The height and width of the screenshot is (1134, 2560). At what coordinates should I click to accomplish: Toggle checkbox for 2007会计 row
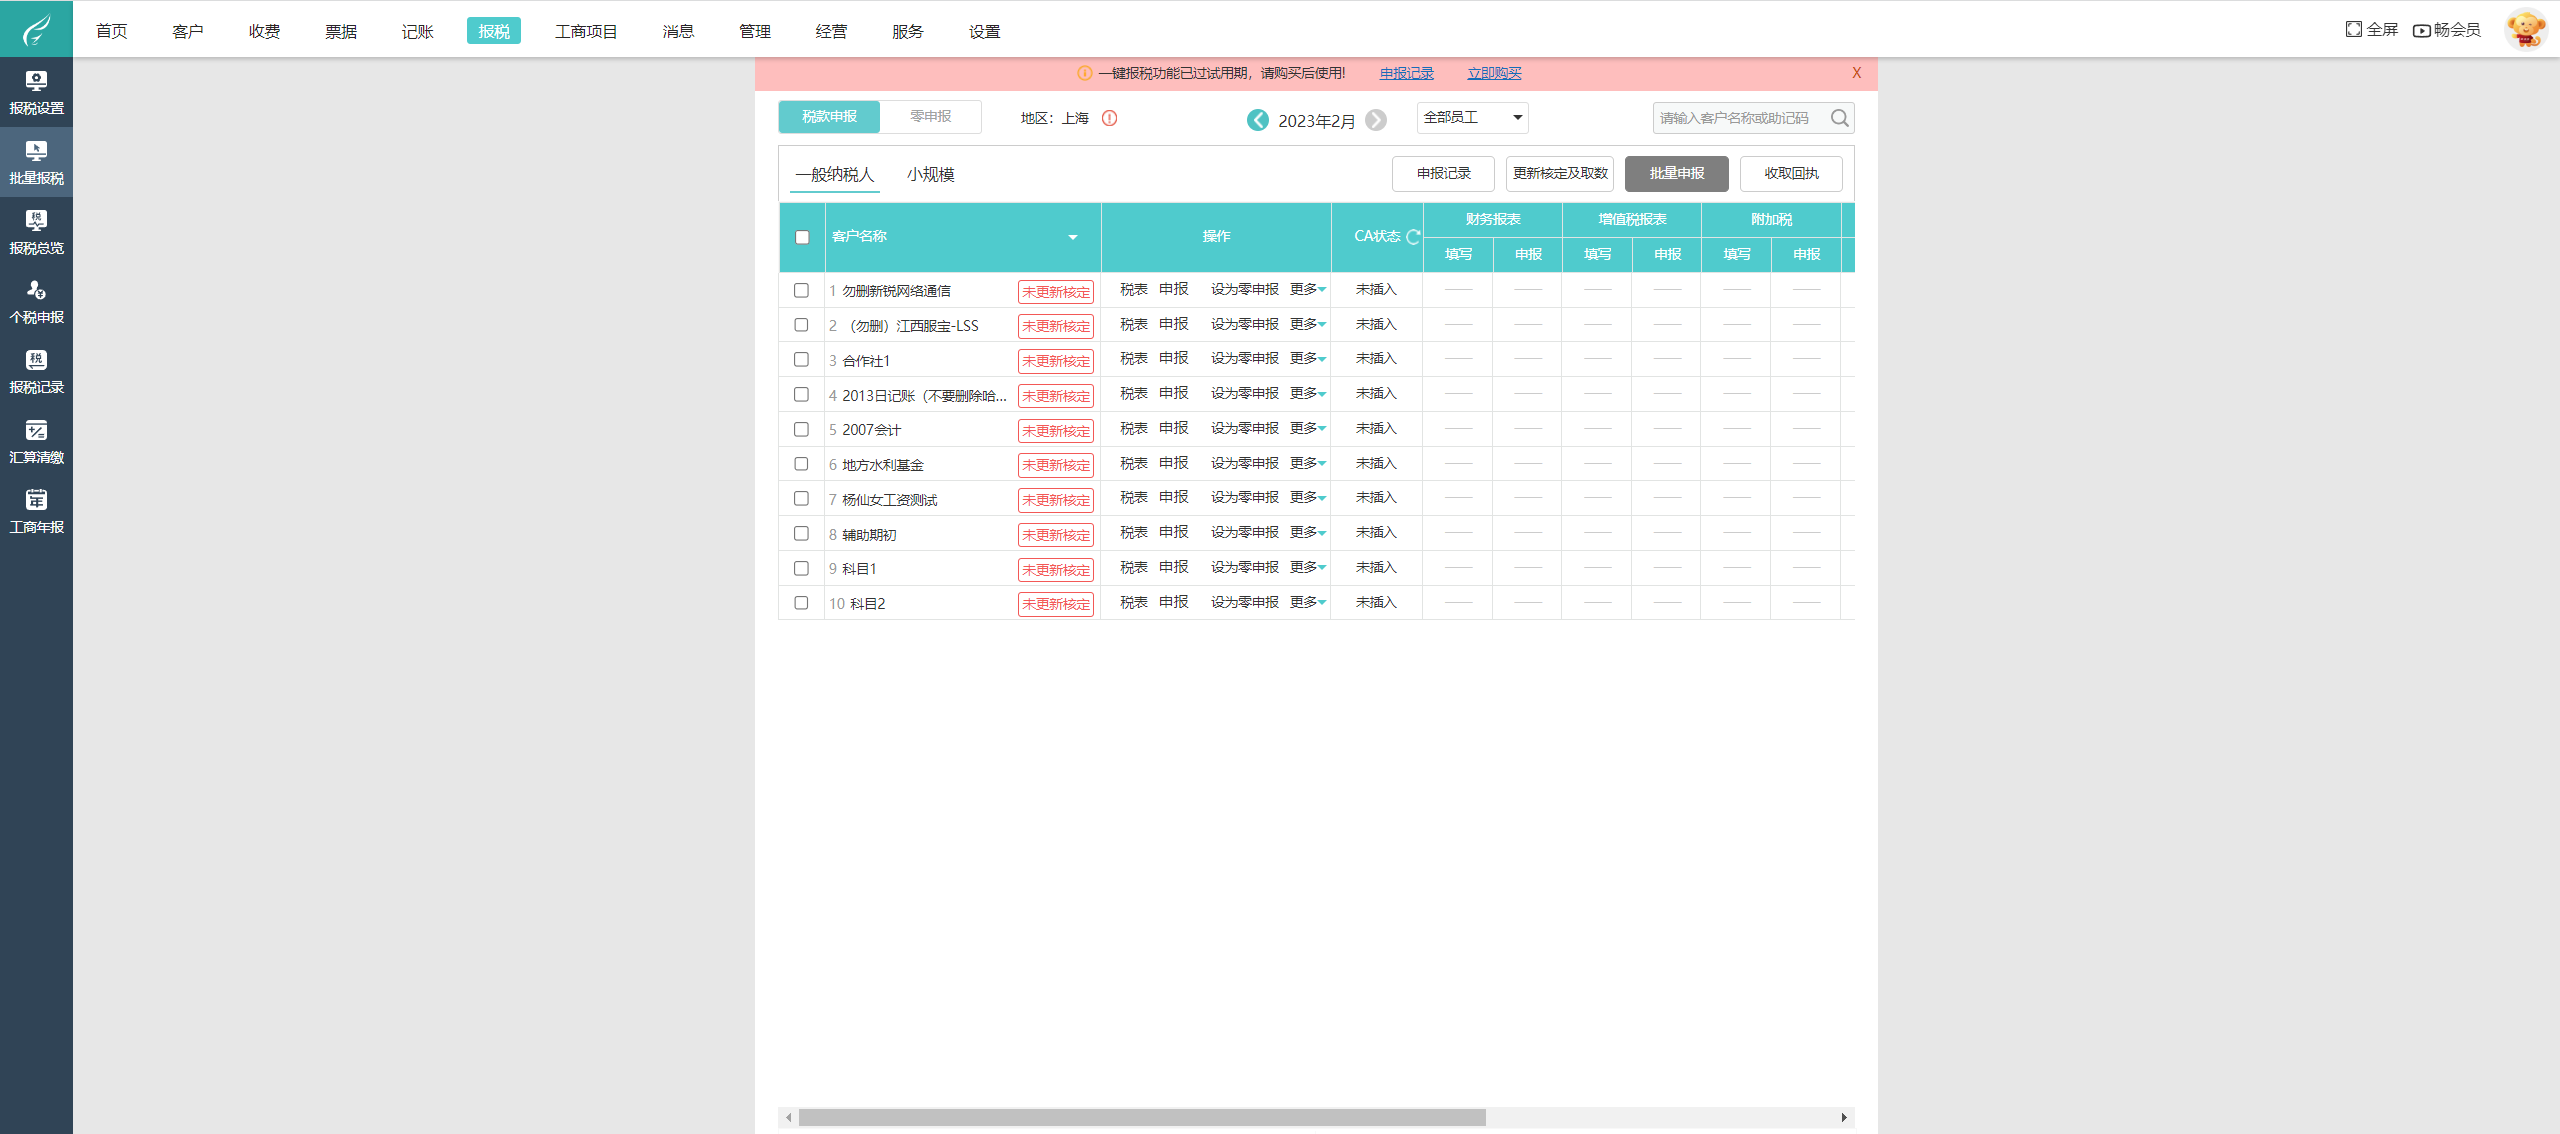coord(803,427)
